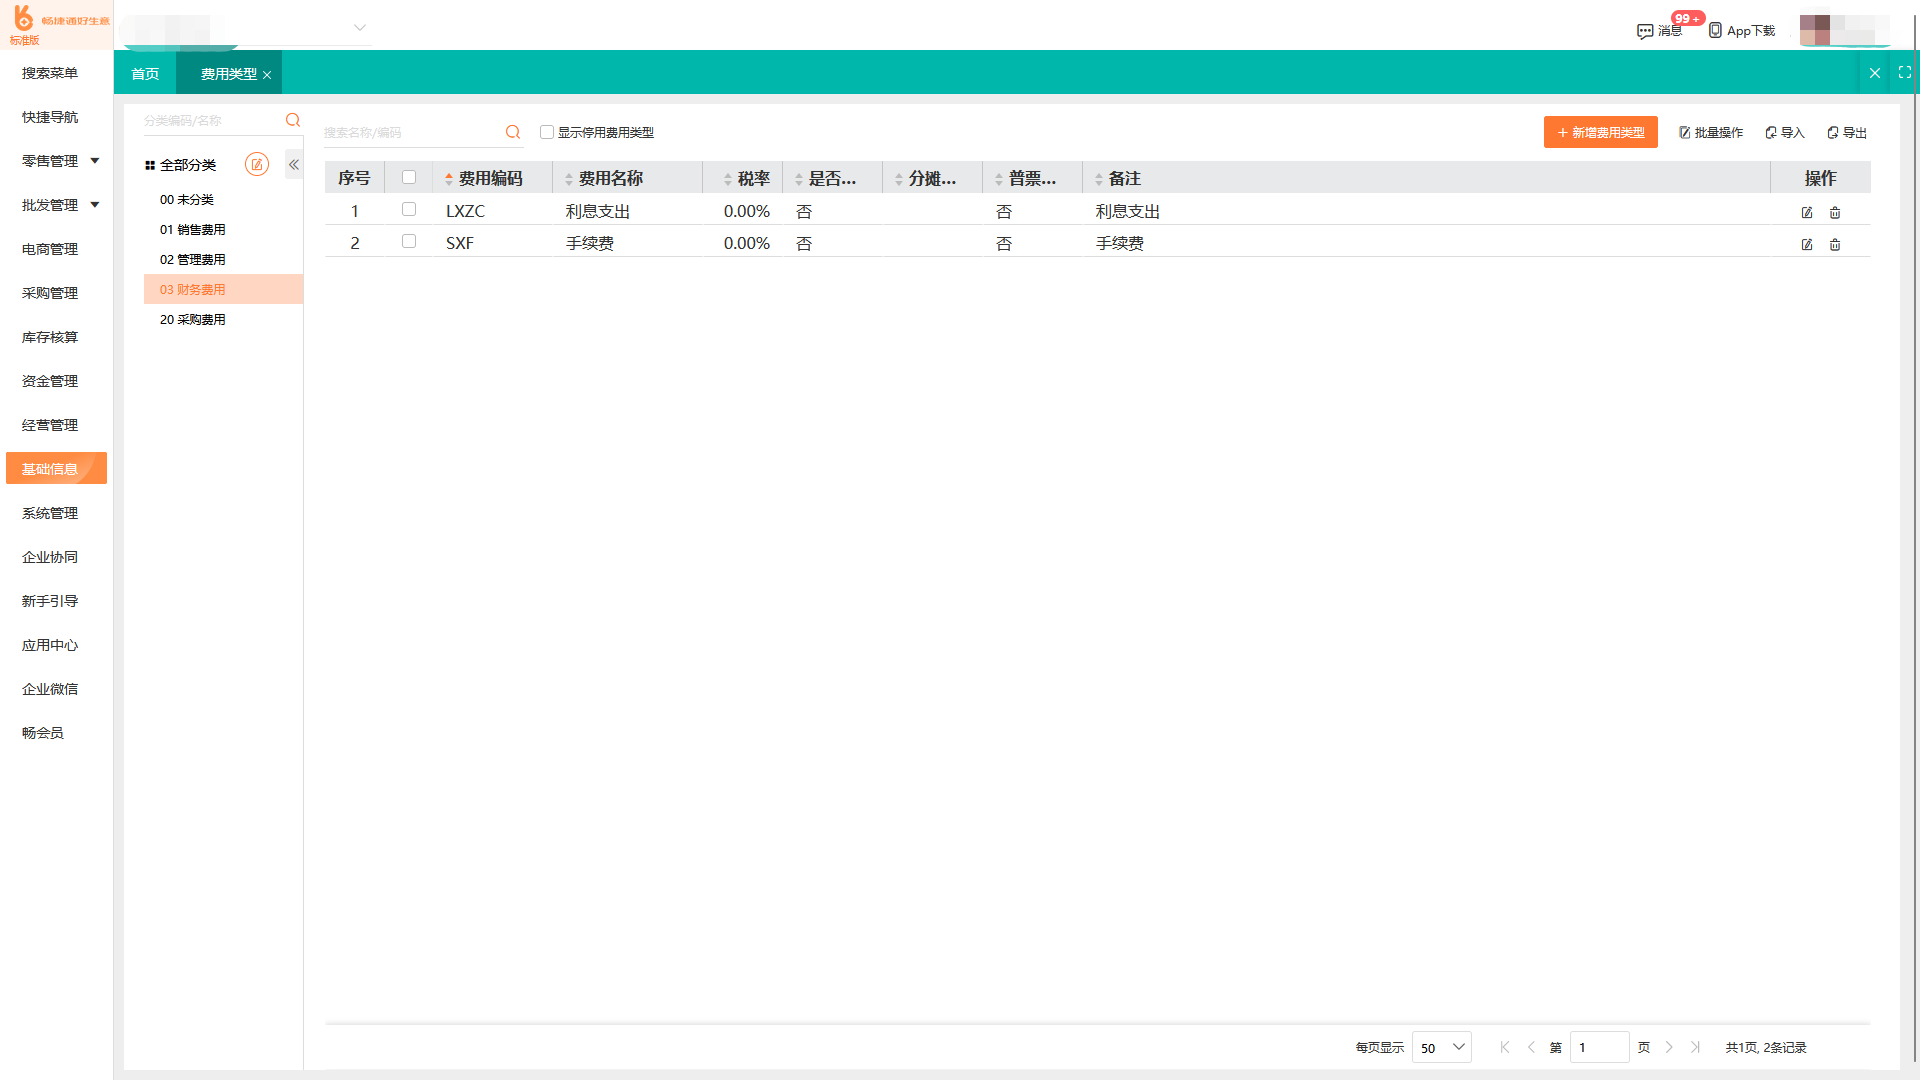
Task: Click the delete icon for 利息支出
Action: pyautogui.click(x=1836, y=212)
